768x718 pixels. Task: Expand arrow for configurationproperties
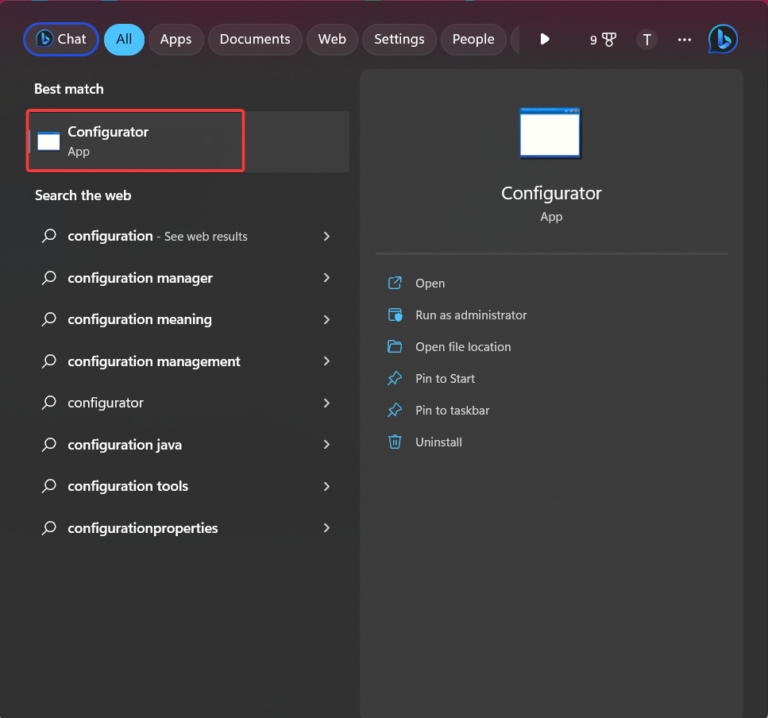tap(327, 527)
